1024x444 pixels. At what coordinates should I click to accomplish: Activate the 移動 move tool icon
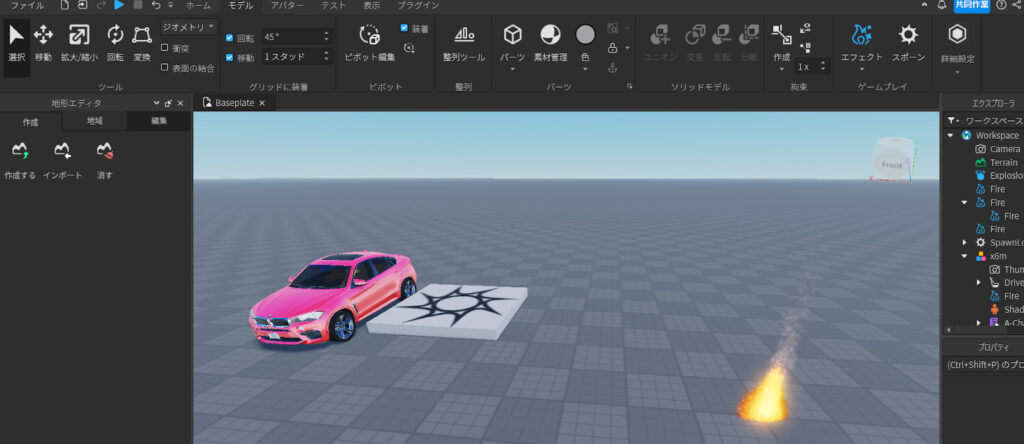pos(43,34)
